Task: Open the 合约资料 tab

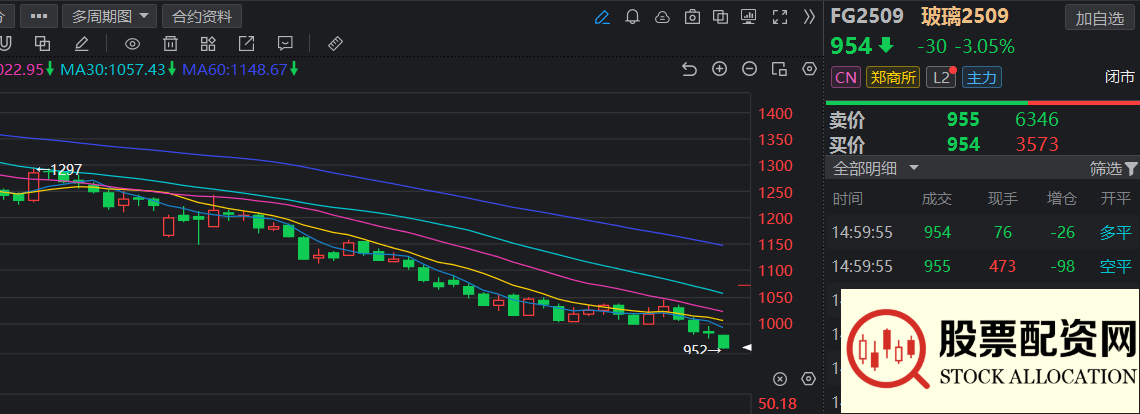Action: (201, 16)
